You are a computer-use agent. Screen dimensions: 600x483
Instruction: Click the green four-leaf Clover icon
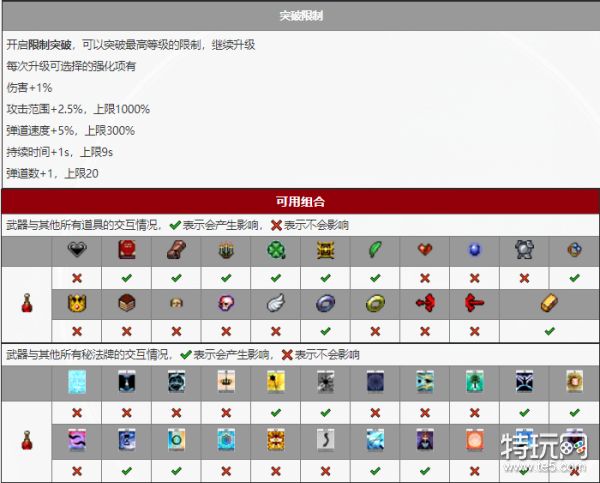(x=275, y=251)
